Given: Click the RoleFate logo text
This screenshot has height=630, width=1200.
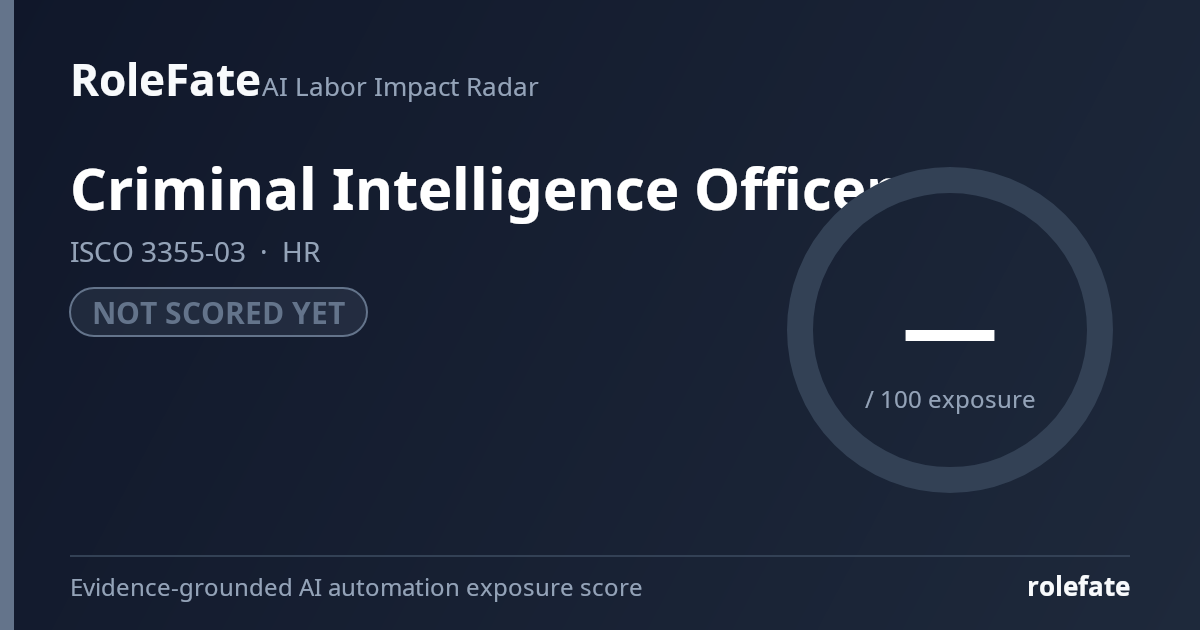Looking at the screenshot, I should 165,80.
